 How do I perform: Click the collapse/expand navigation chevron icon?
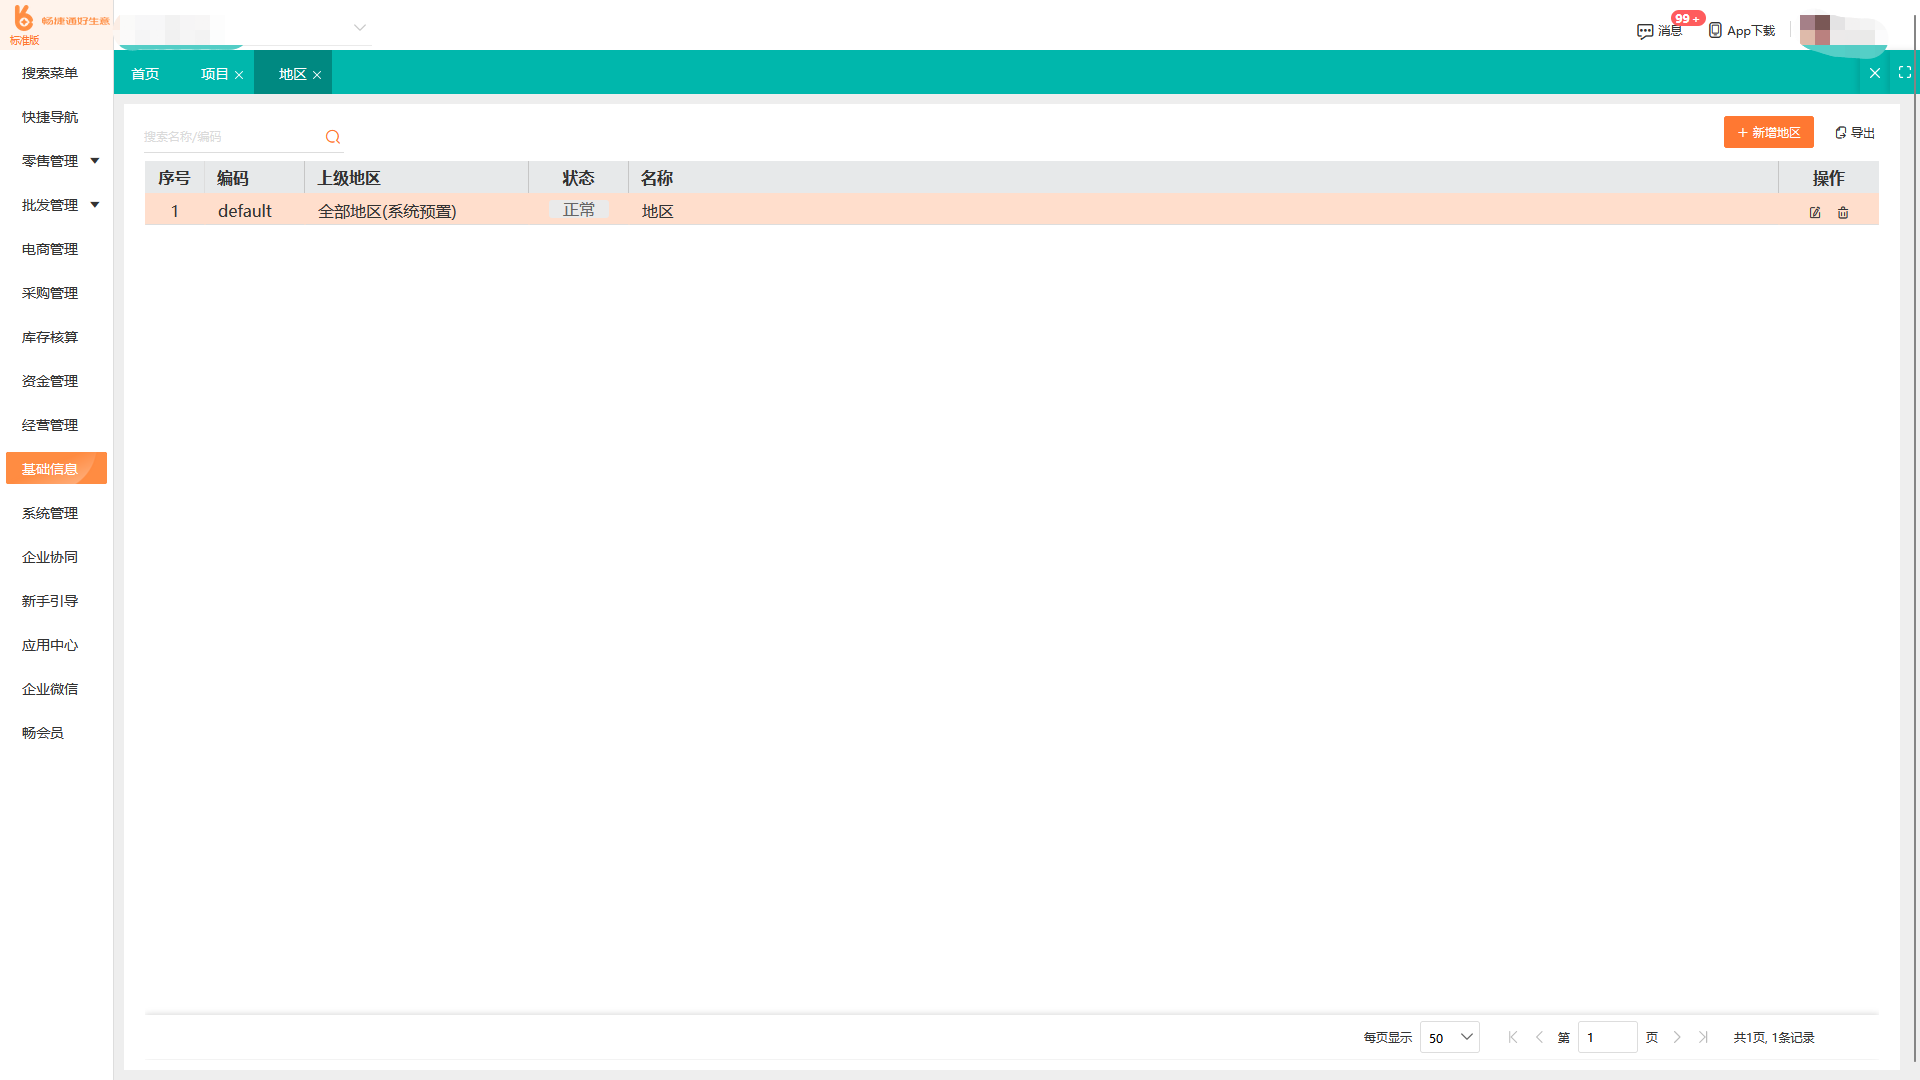click(x=360, y=26)
